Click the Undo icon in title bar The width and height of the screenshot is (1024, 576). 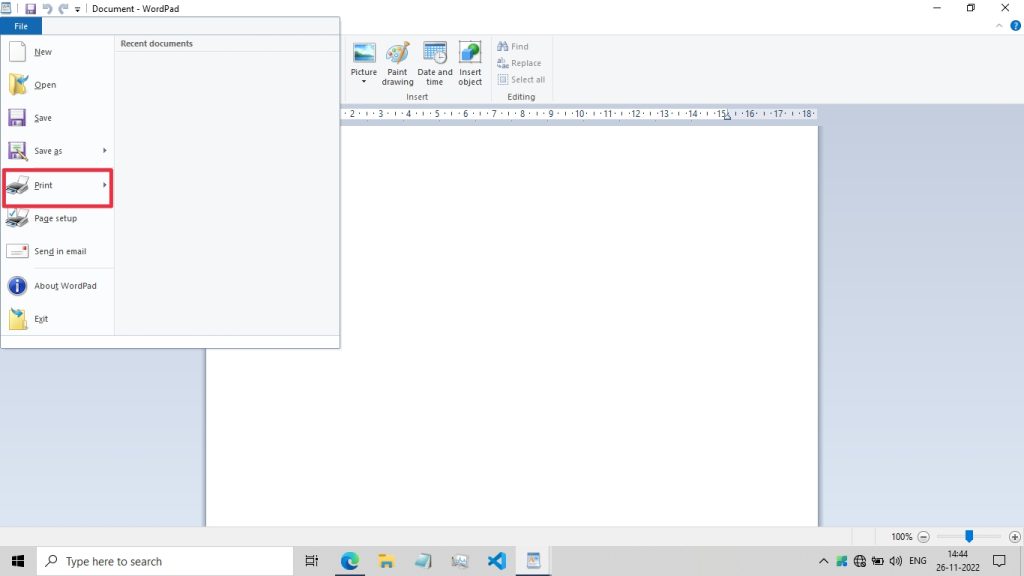pyautogui.click(x=47, y=8)
